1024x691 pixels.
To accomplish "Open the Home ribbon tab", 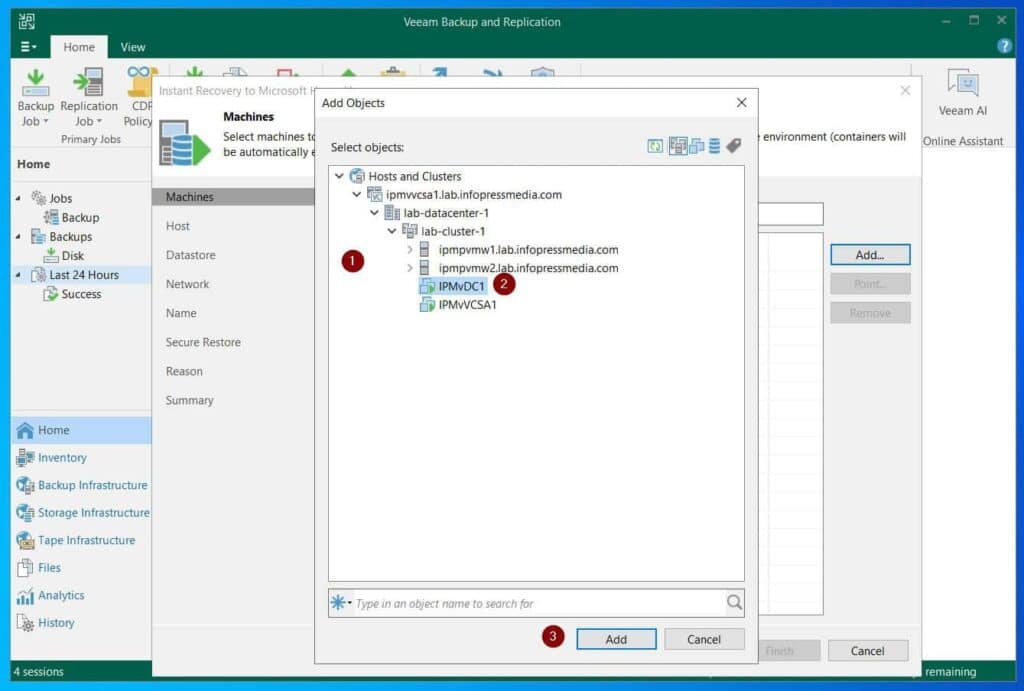I will [x=78, y=47].
